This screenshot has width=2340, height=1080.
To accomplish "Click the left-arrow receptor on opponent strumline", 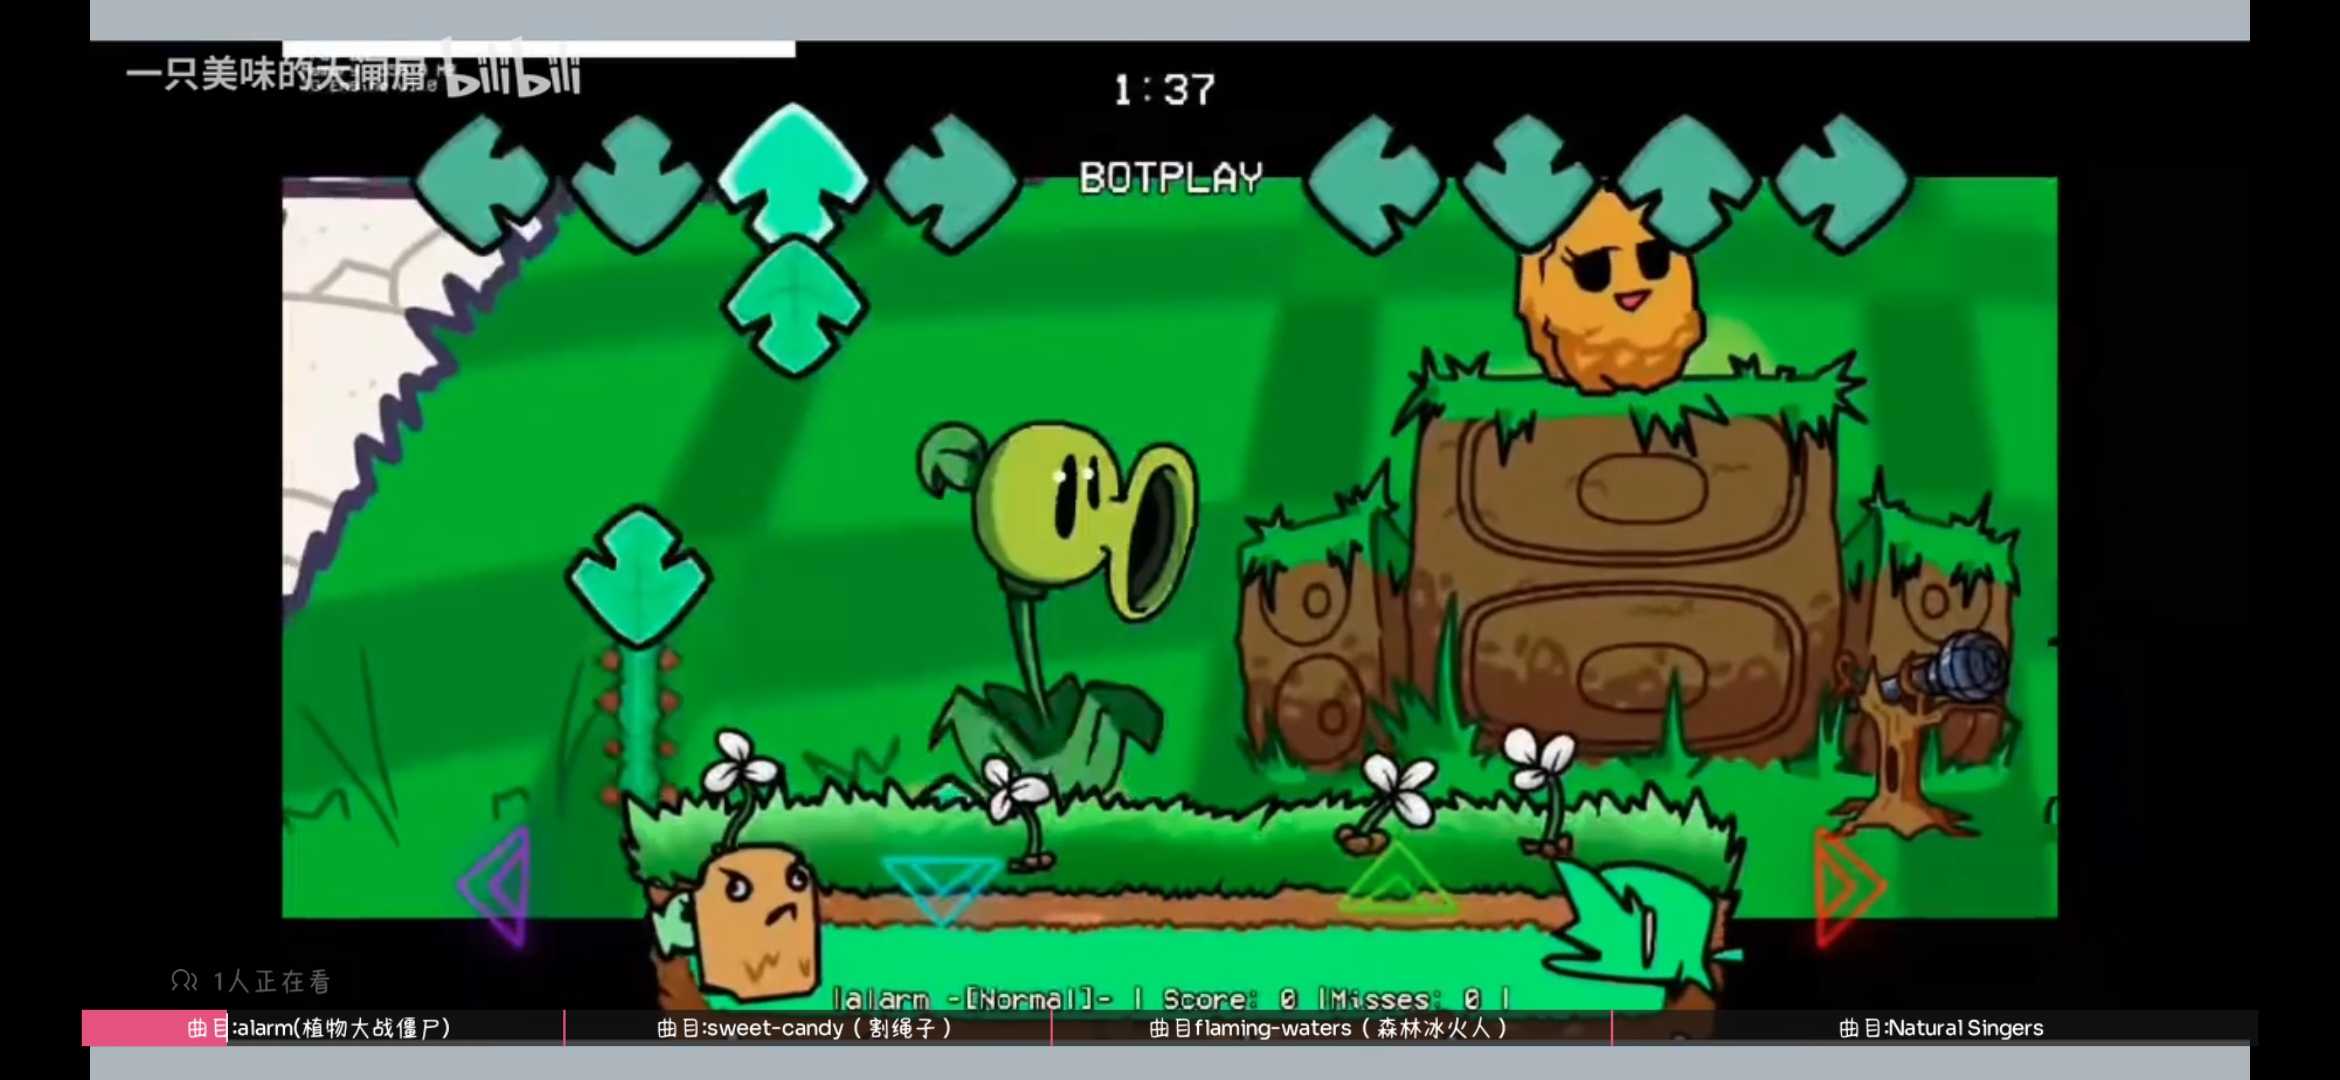I will click(483, 182).
